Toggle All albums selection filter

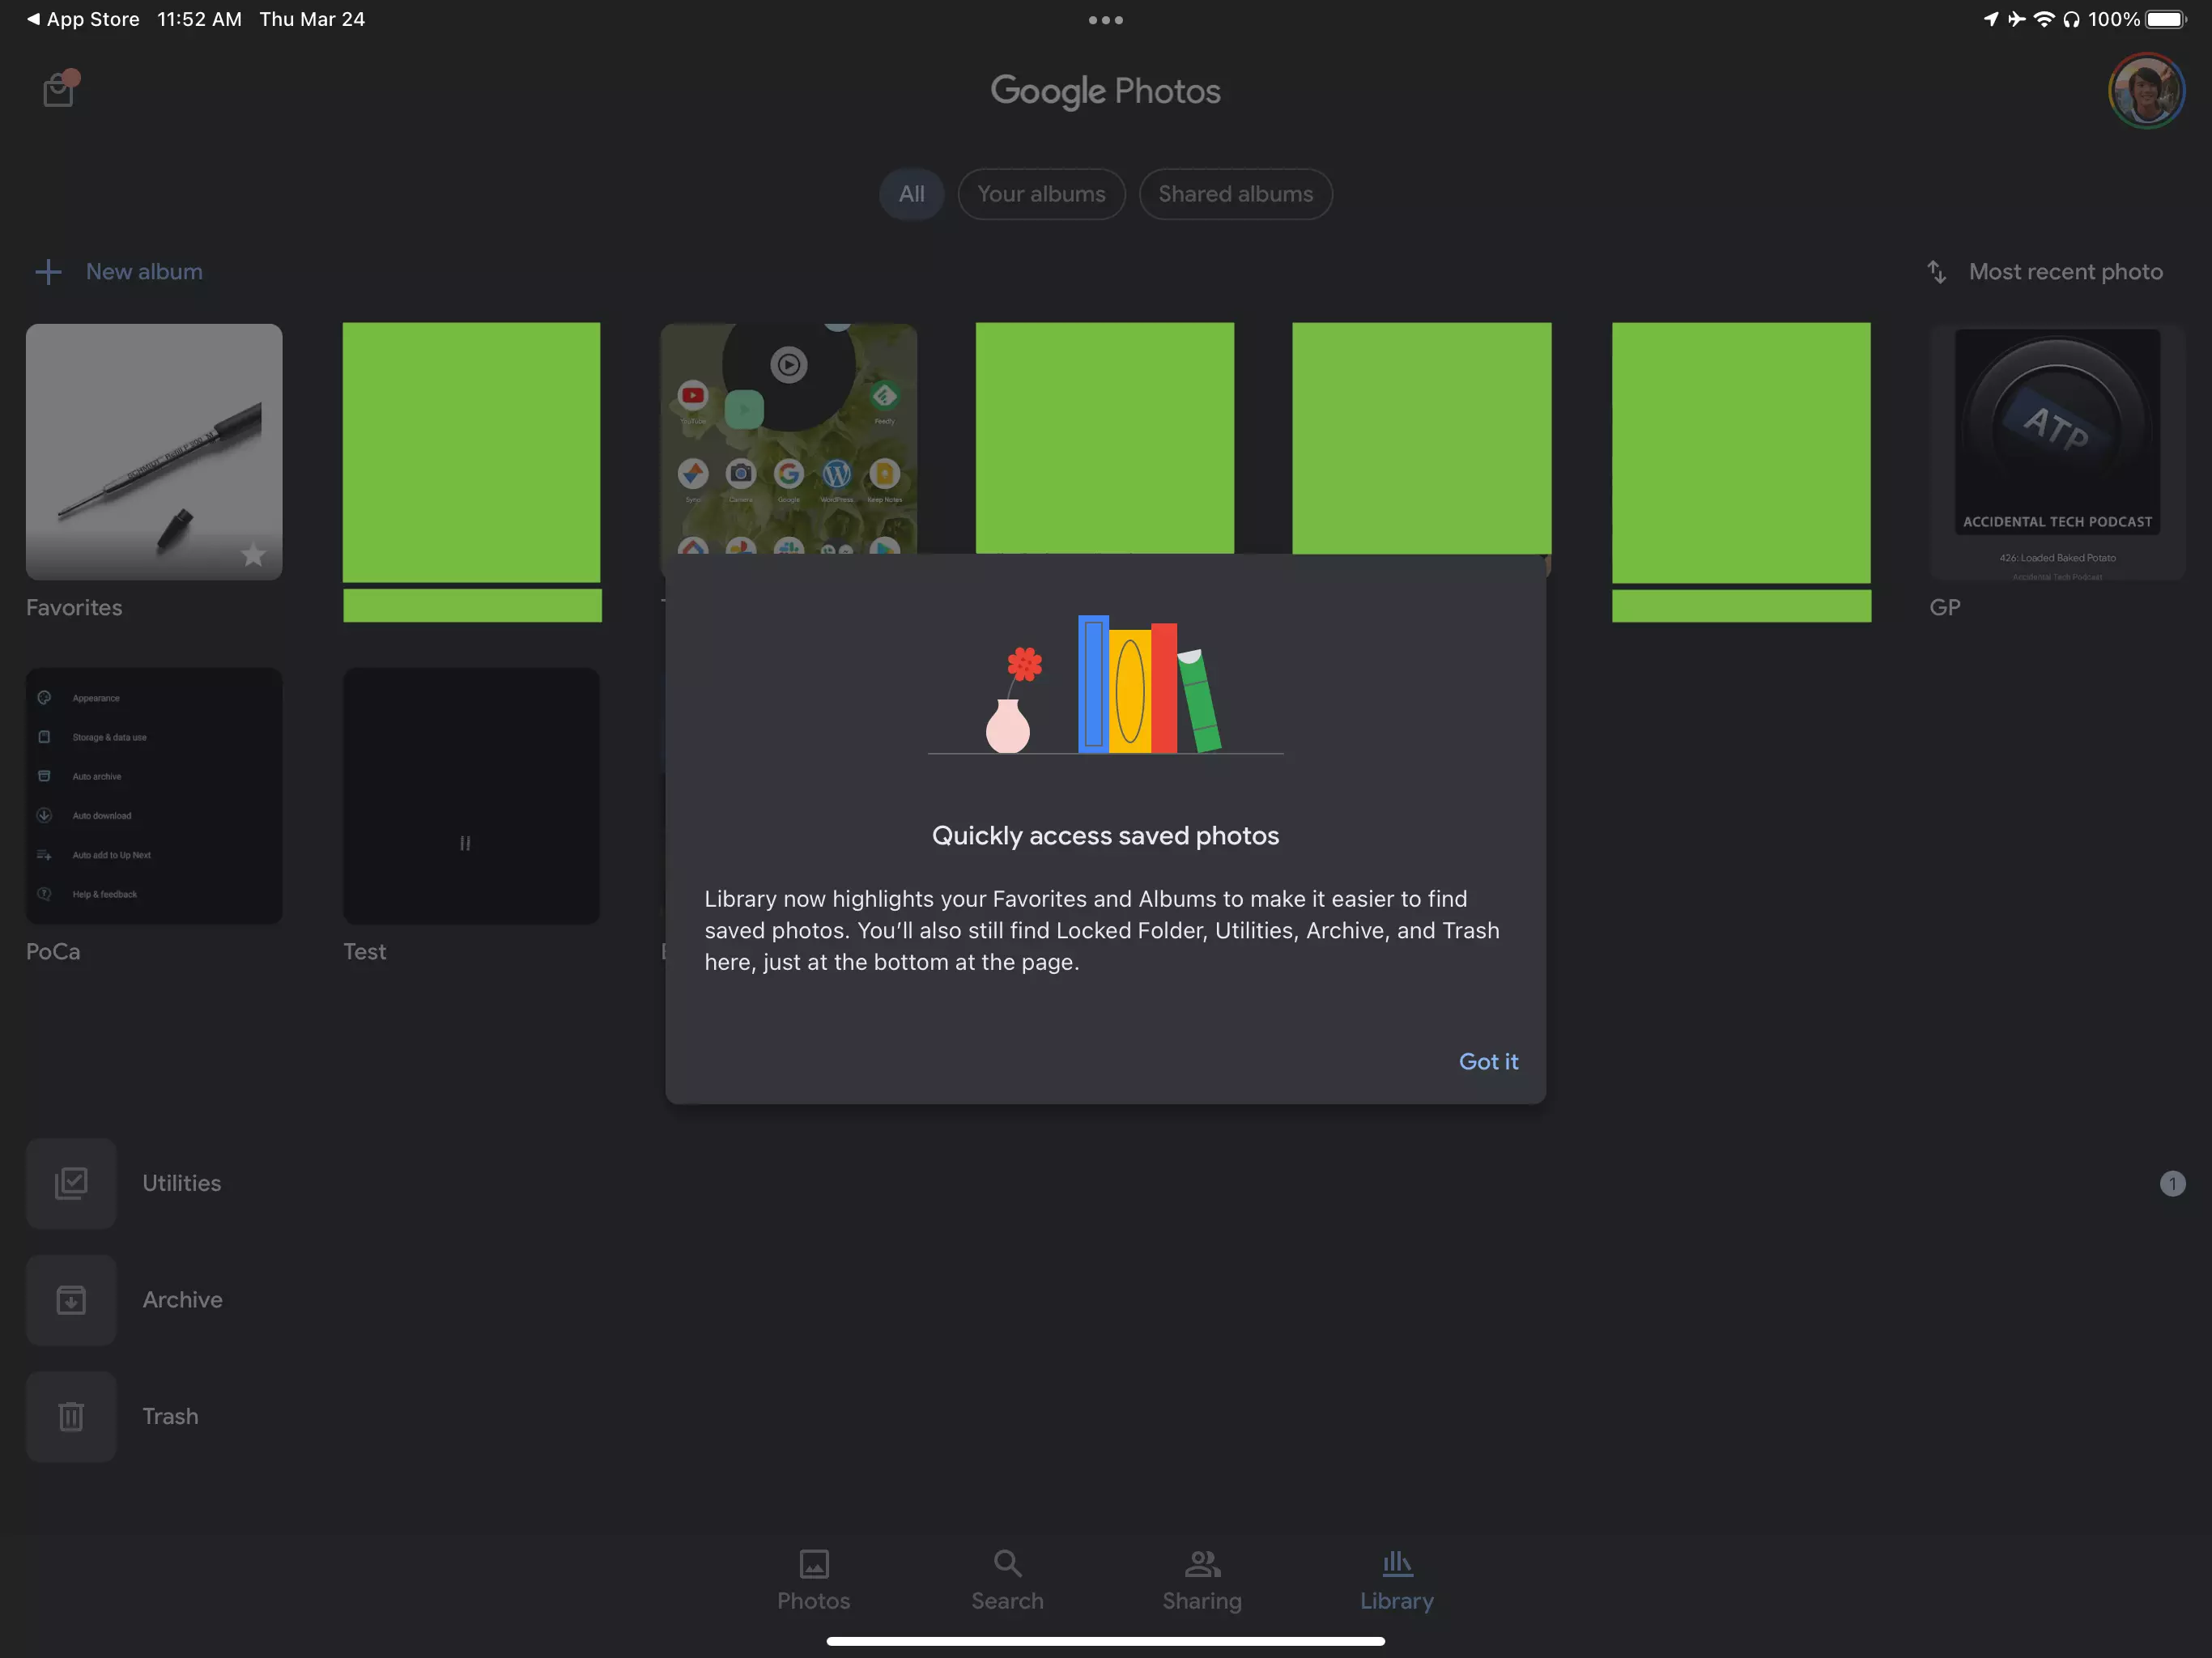(909, 193)
